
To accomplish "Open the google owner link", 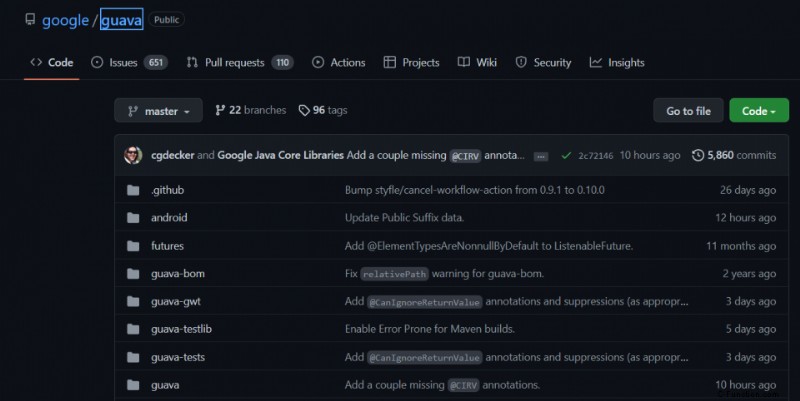I will 65,20.
